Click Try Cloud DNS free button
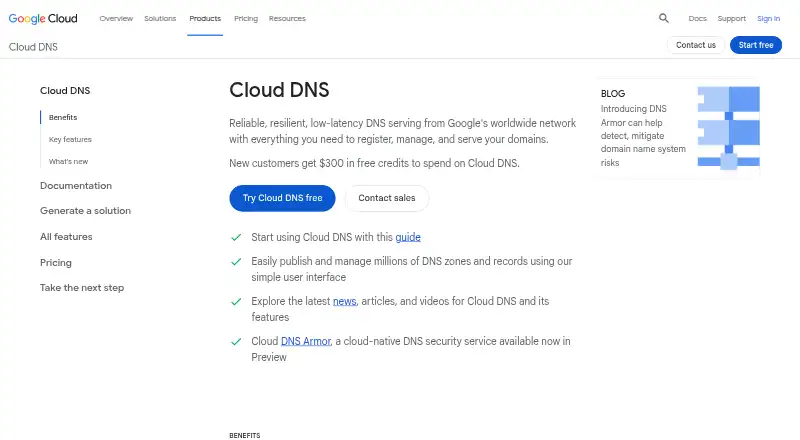 (282, 198)
